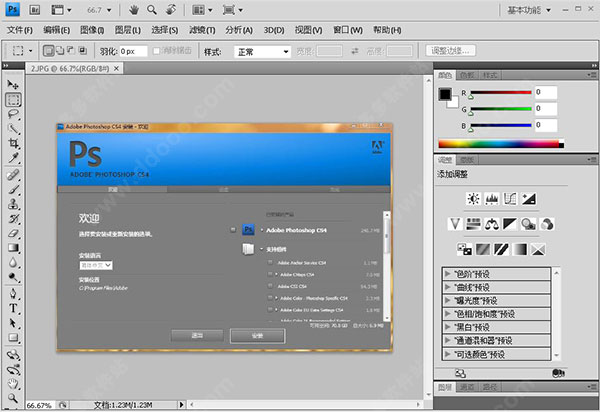This screenshot has height=412, width=600.
Task: Click the Brightness/Contrast adjustment icon
Action: click(473, 199)
